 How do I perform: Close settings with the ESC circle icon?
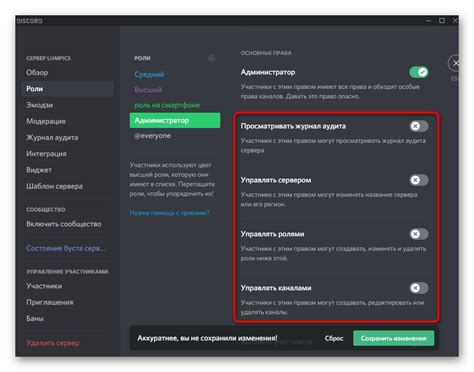coord(454,63)
